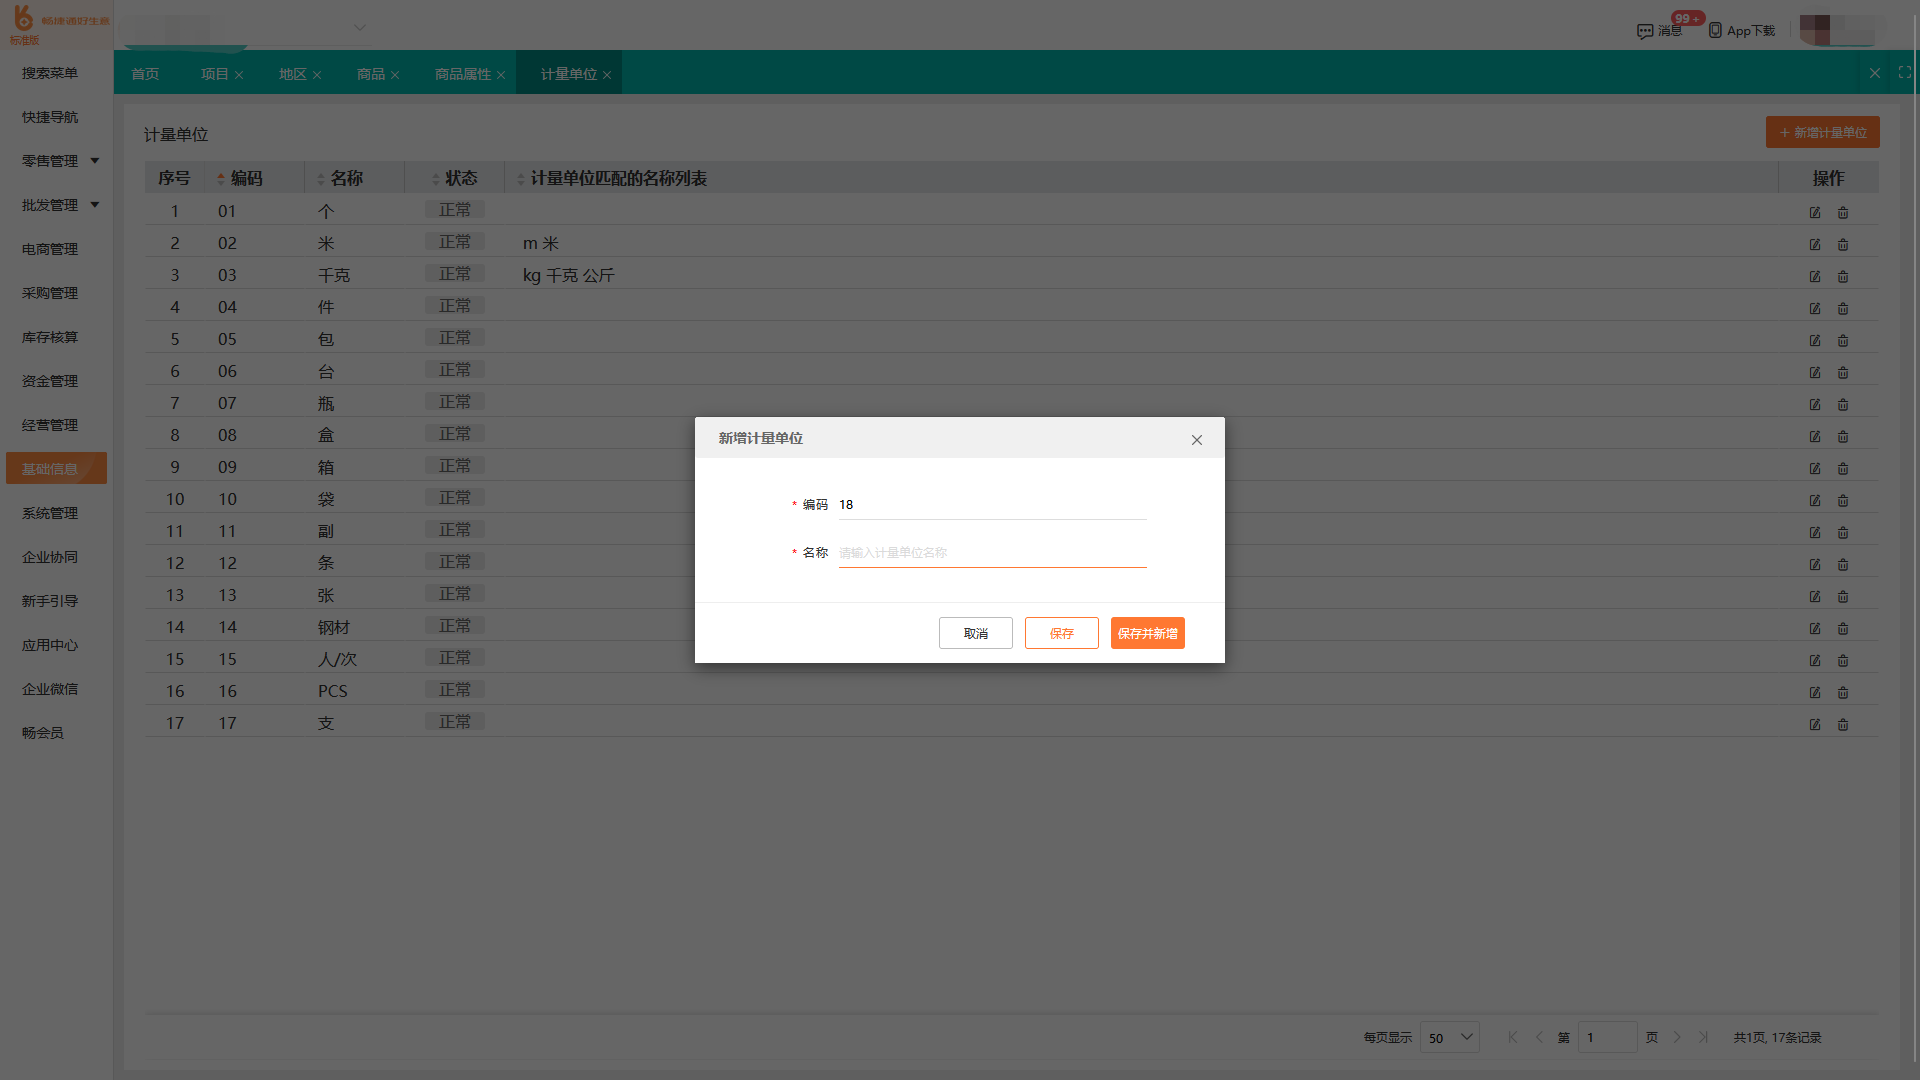Click the delete icon for row 2
1920x1080 pixels.
1844,244
